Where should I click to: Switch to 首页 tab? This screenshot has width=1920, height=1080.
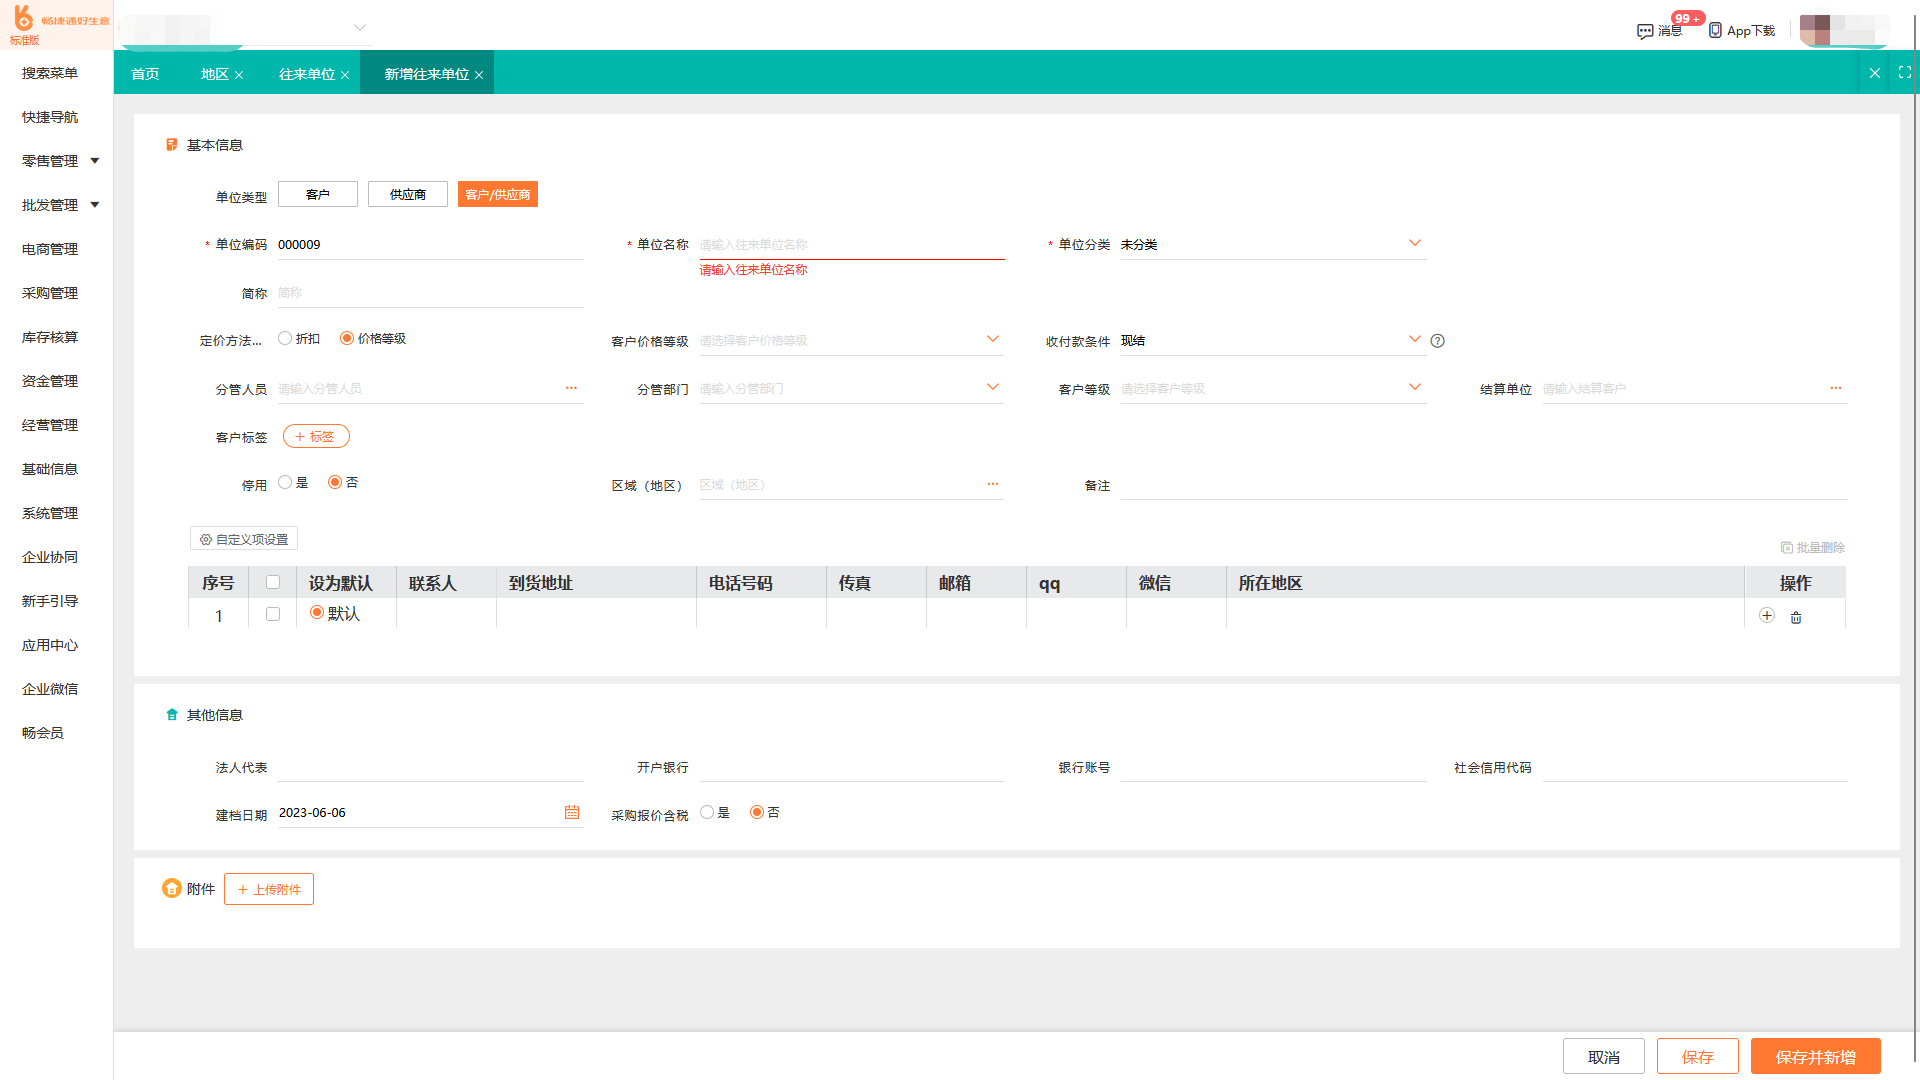pos(145,73)
